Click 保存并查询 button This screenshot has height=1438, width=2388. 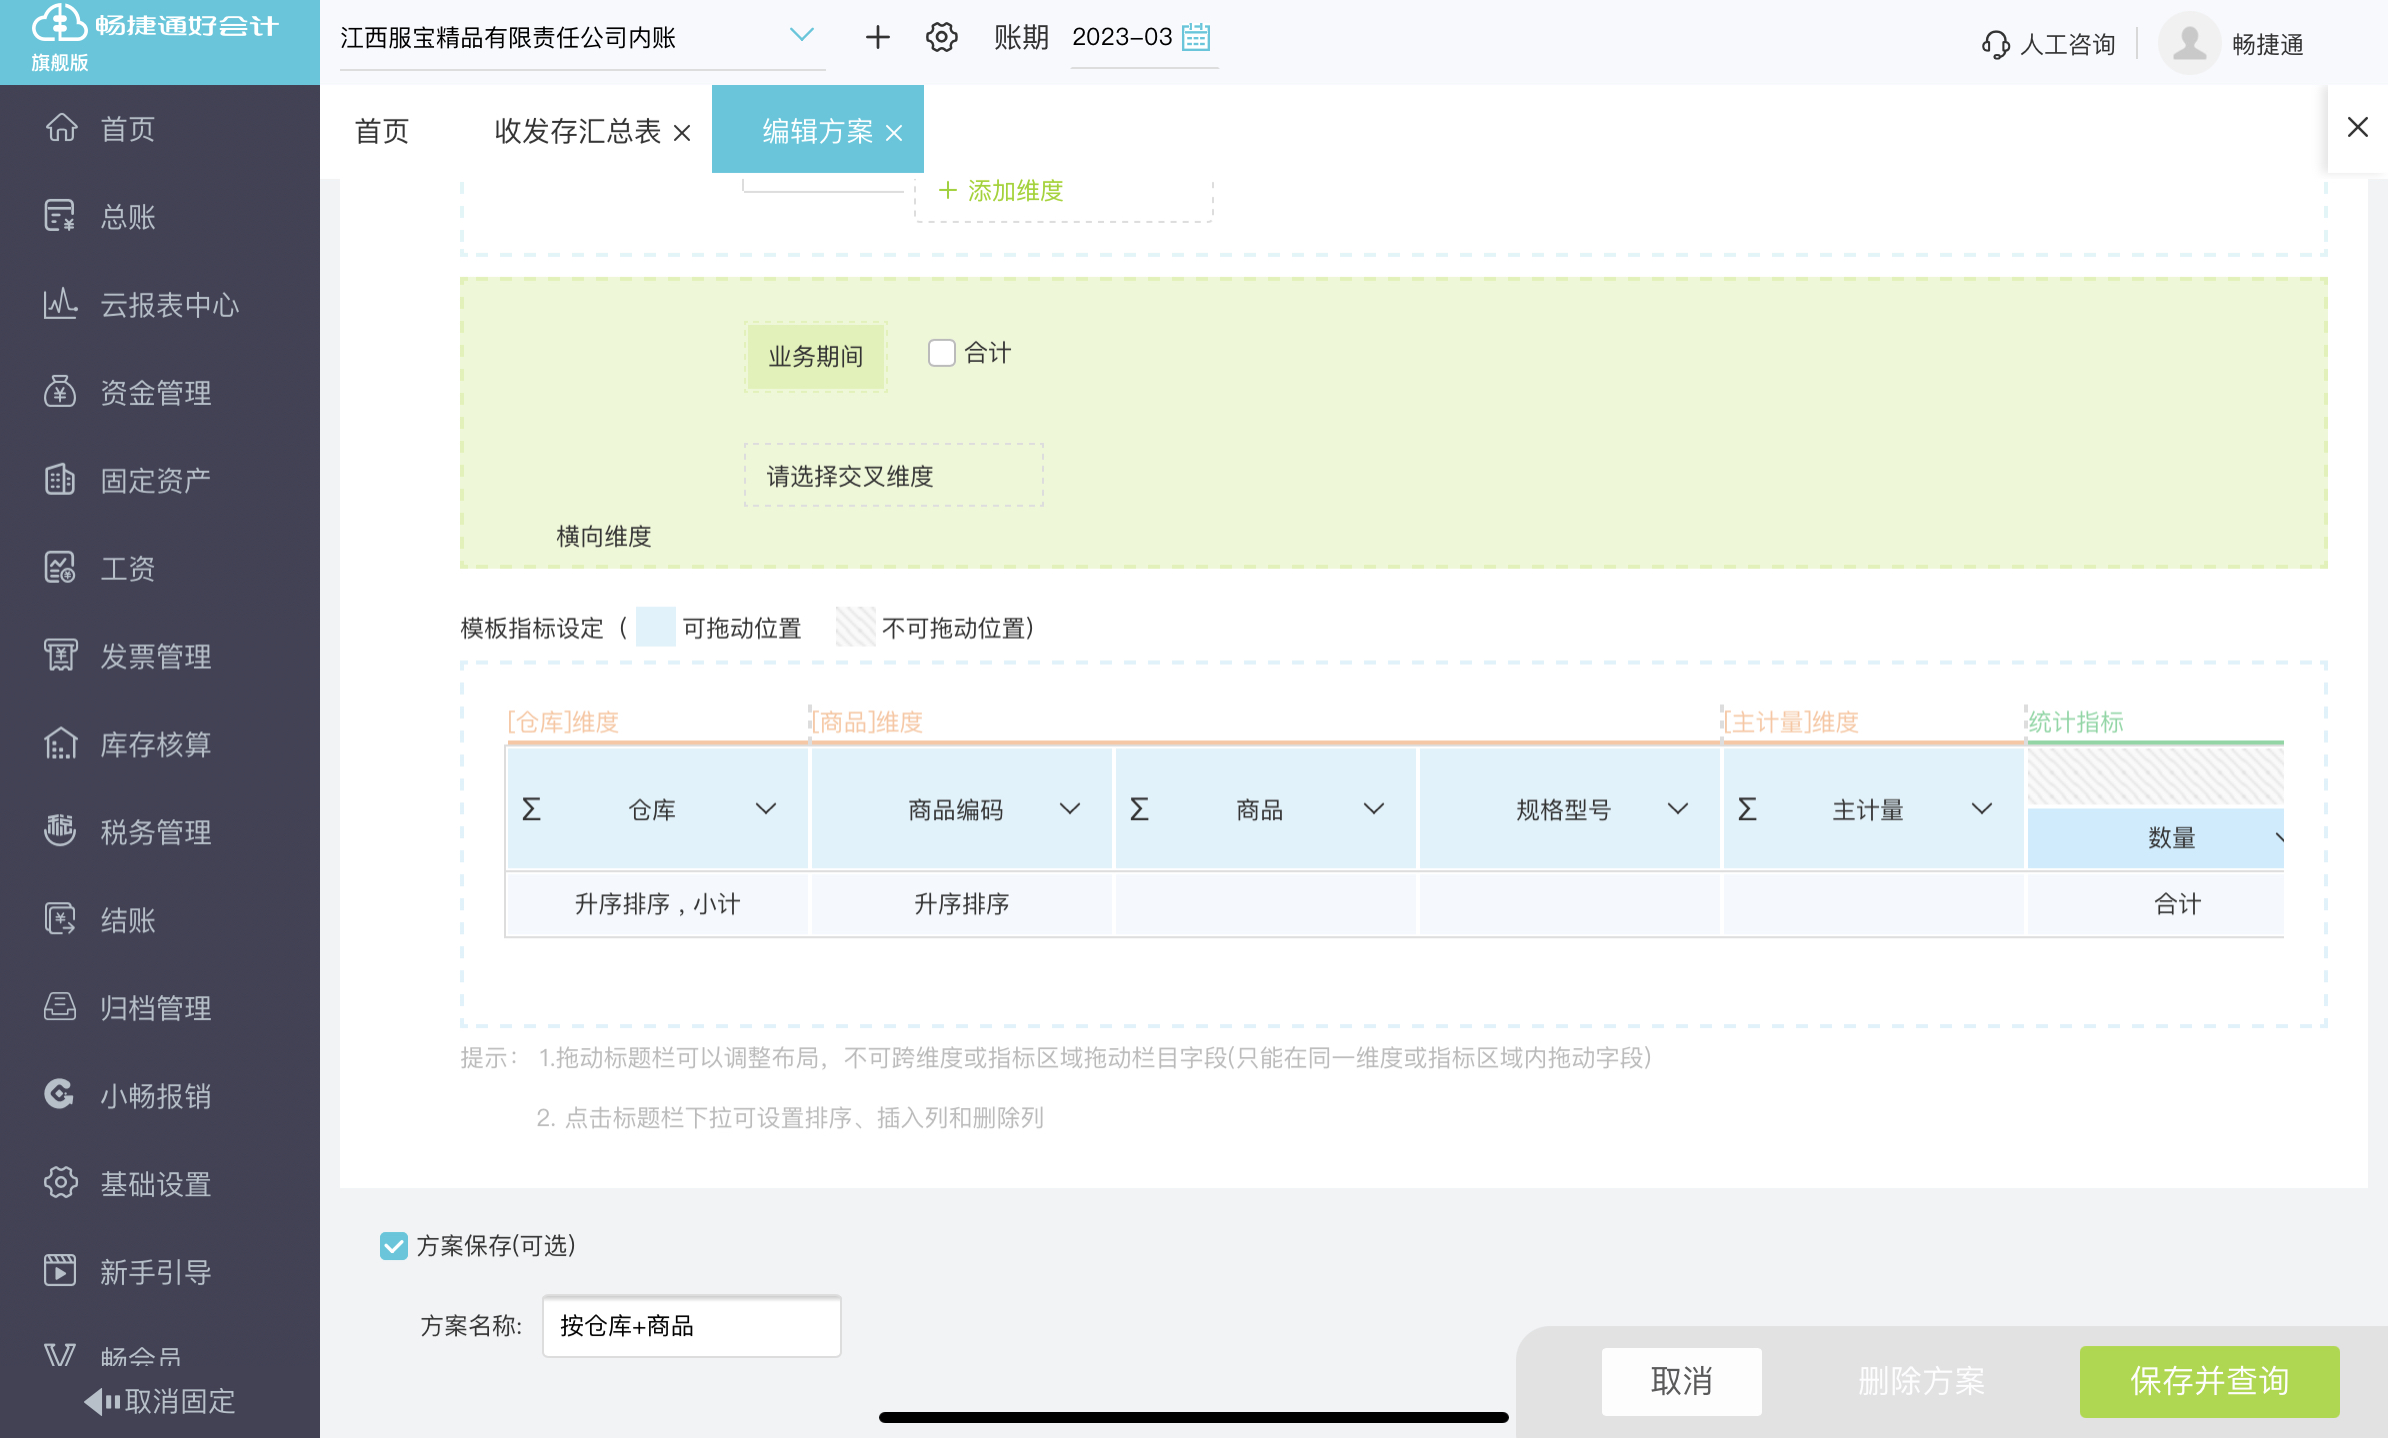coord(2212,1382)
